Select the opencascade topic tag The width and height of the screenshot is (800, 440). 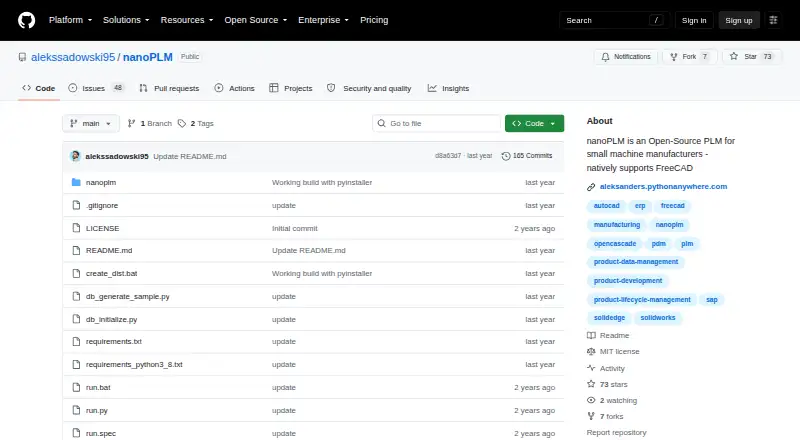click(x=615, y=243)
